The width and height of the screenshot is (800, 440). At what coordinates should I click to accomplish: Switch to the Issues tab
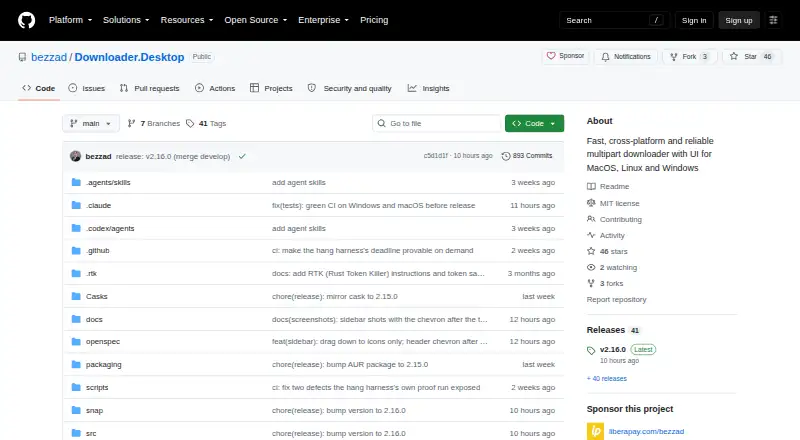[x=87, y=88]
